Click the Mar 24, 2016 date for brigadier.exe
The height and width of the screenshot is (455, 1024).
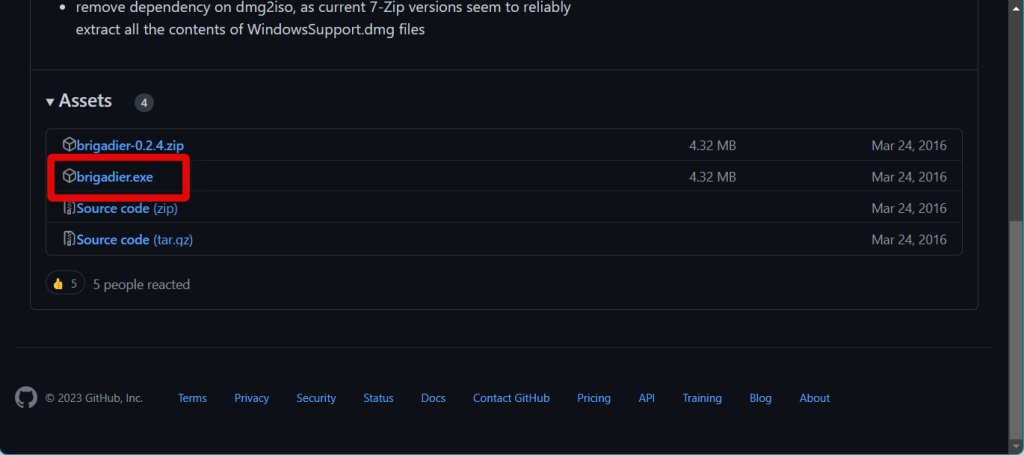[x=908, y=177]
